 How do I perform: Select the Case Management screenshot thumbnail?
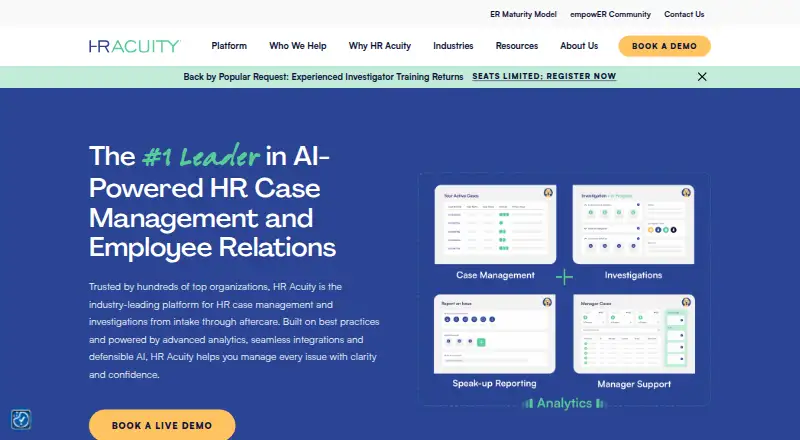point(495,225)
